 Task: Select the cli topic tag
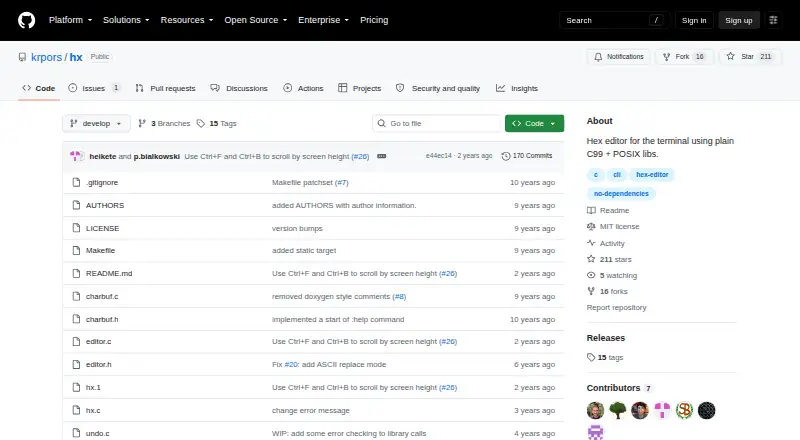[x=617, y=175]
